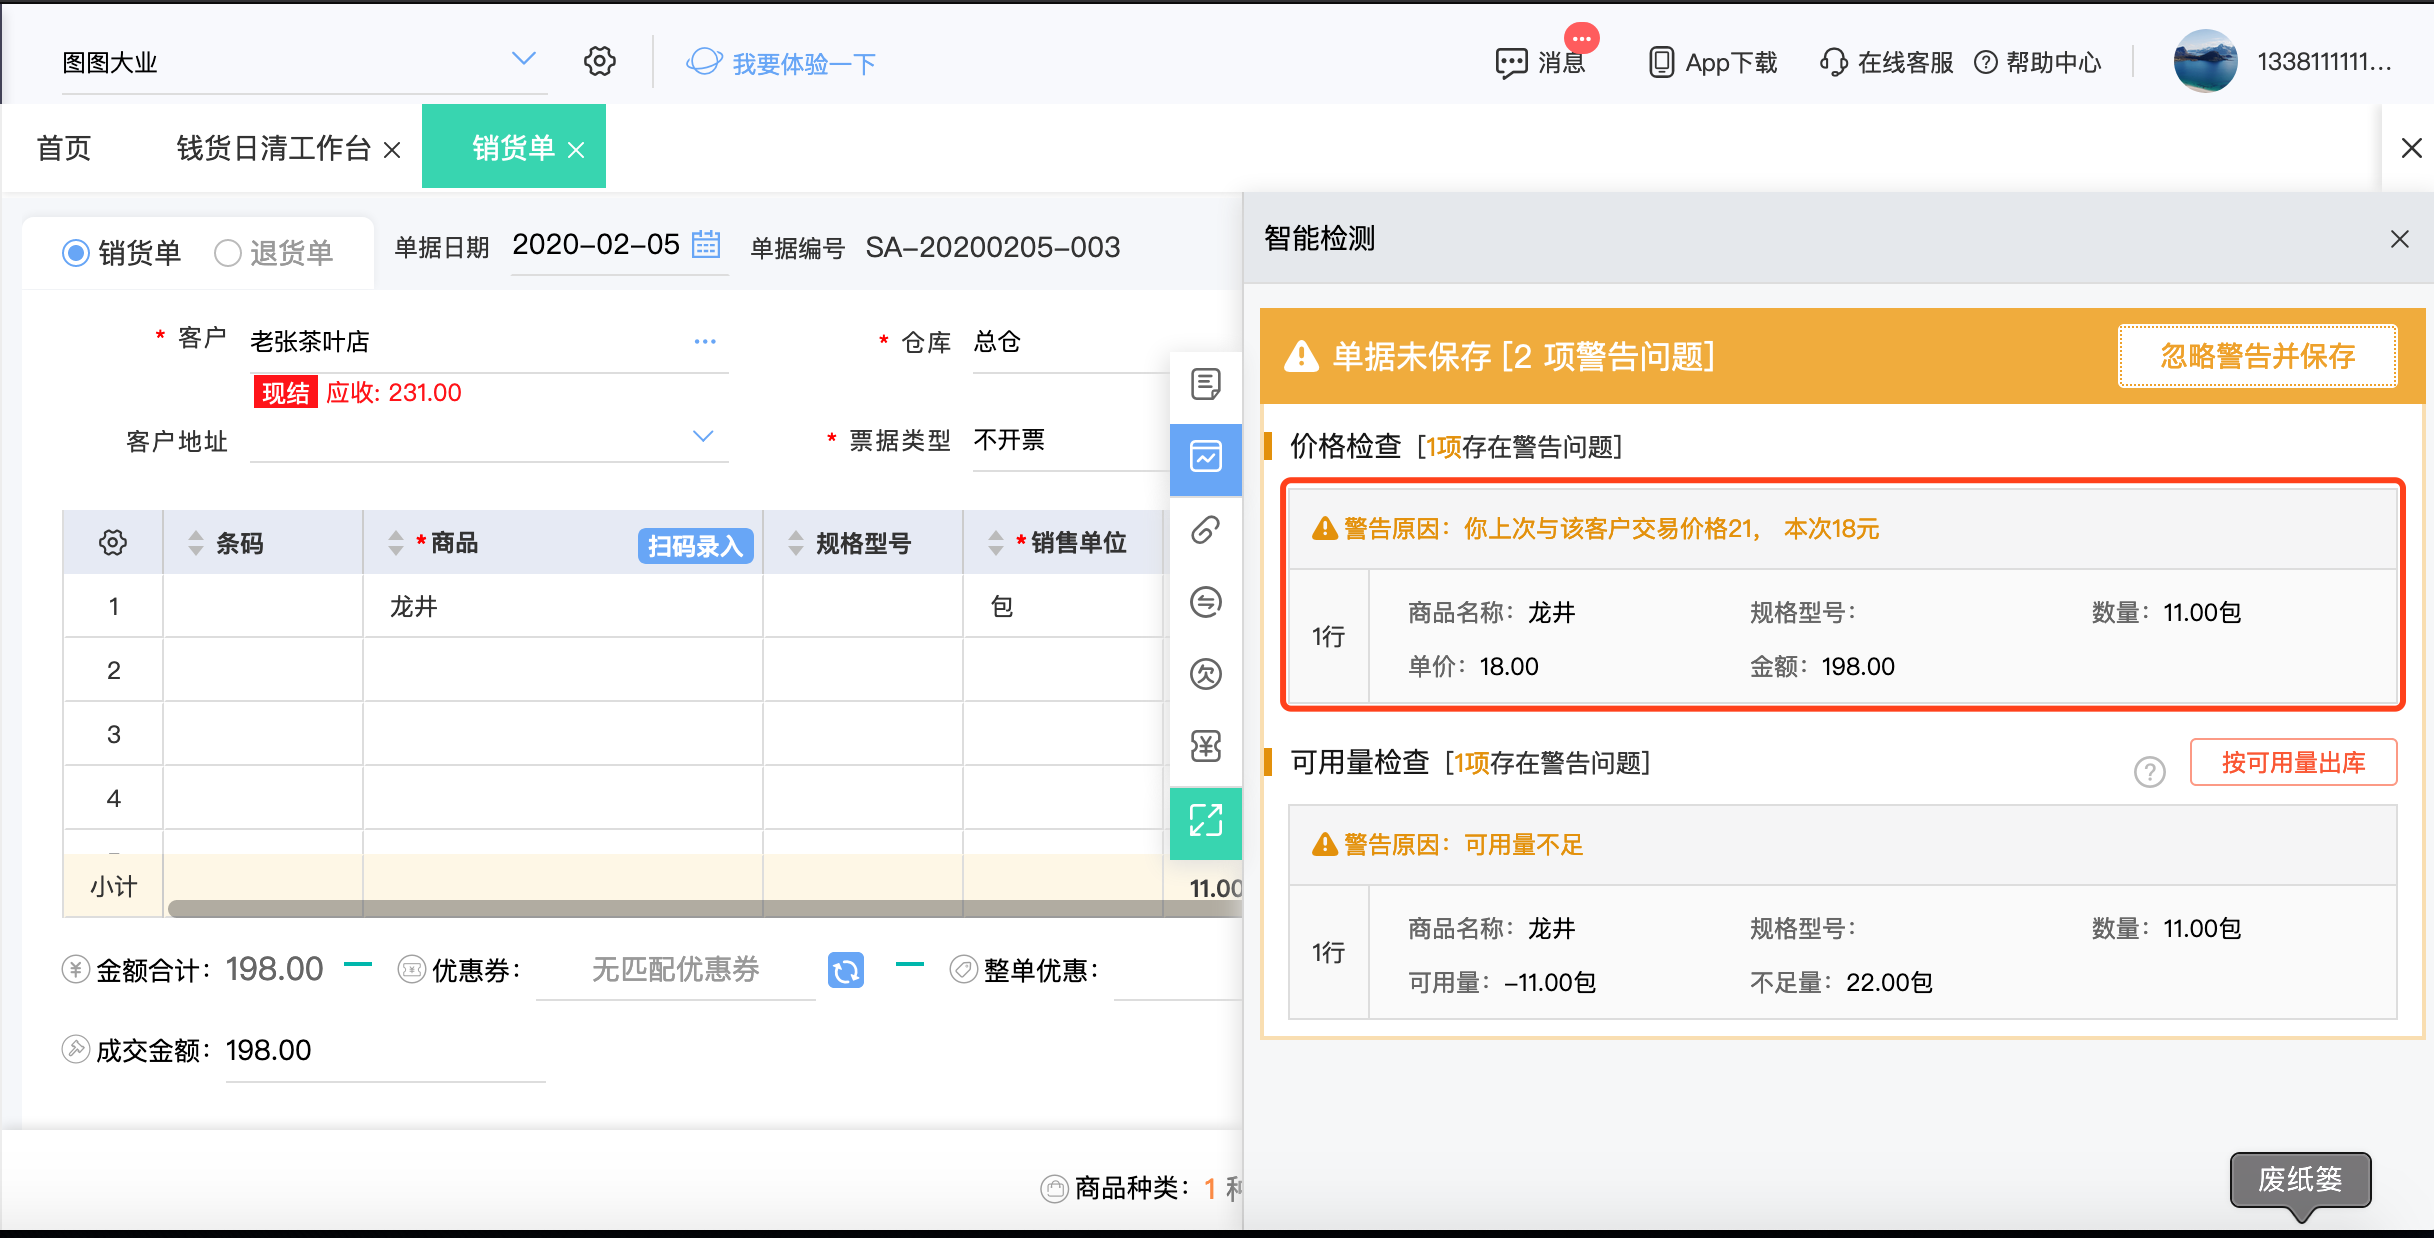Viewport: 2434px width, 1238px height.
Task: Click the settings gear icon top left
Action: [598, 62]
